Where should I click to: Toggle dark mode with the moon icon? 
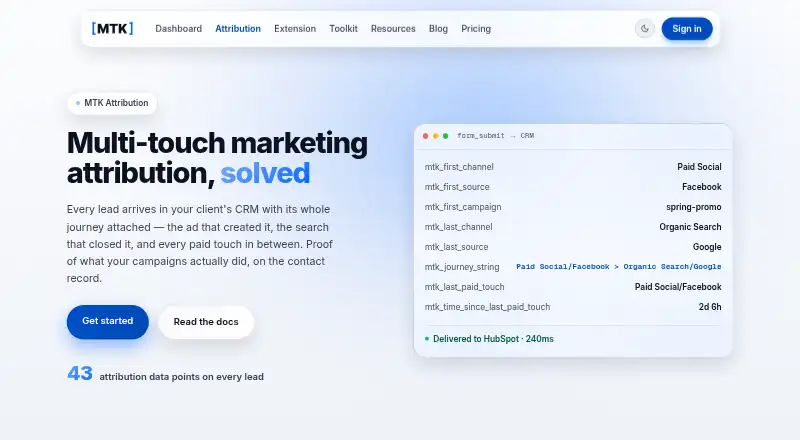point(645,29)
